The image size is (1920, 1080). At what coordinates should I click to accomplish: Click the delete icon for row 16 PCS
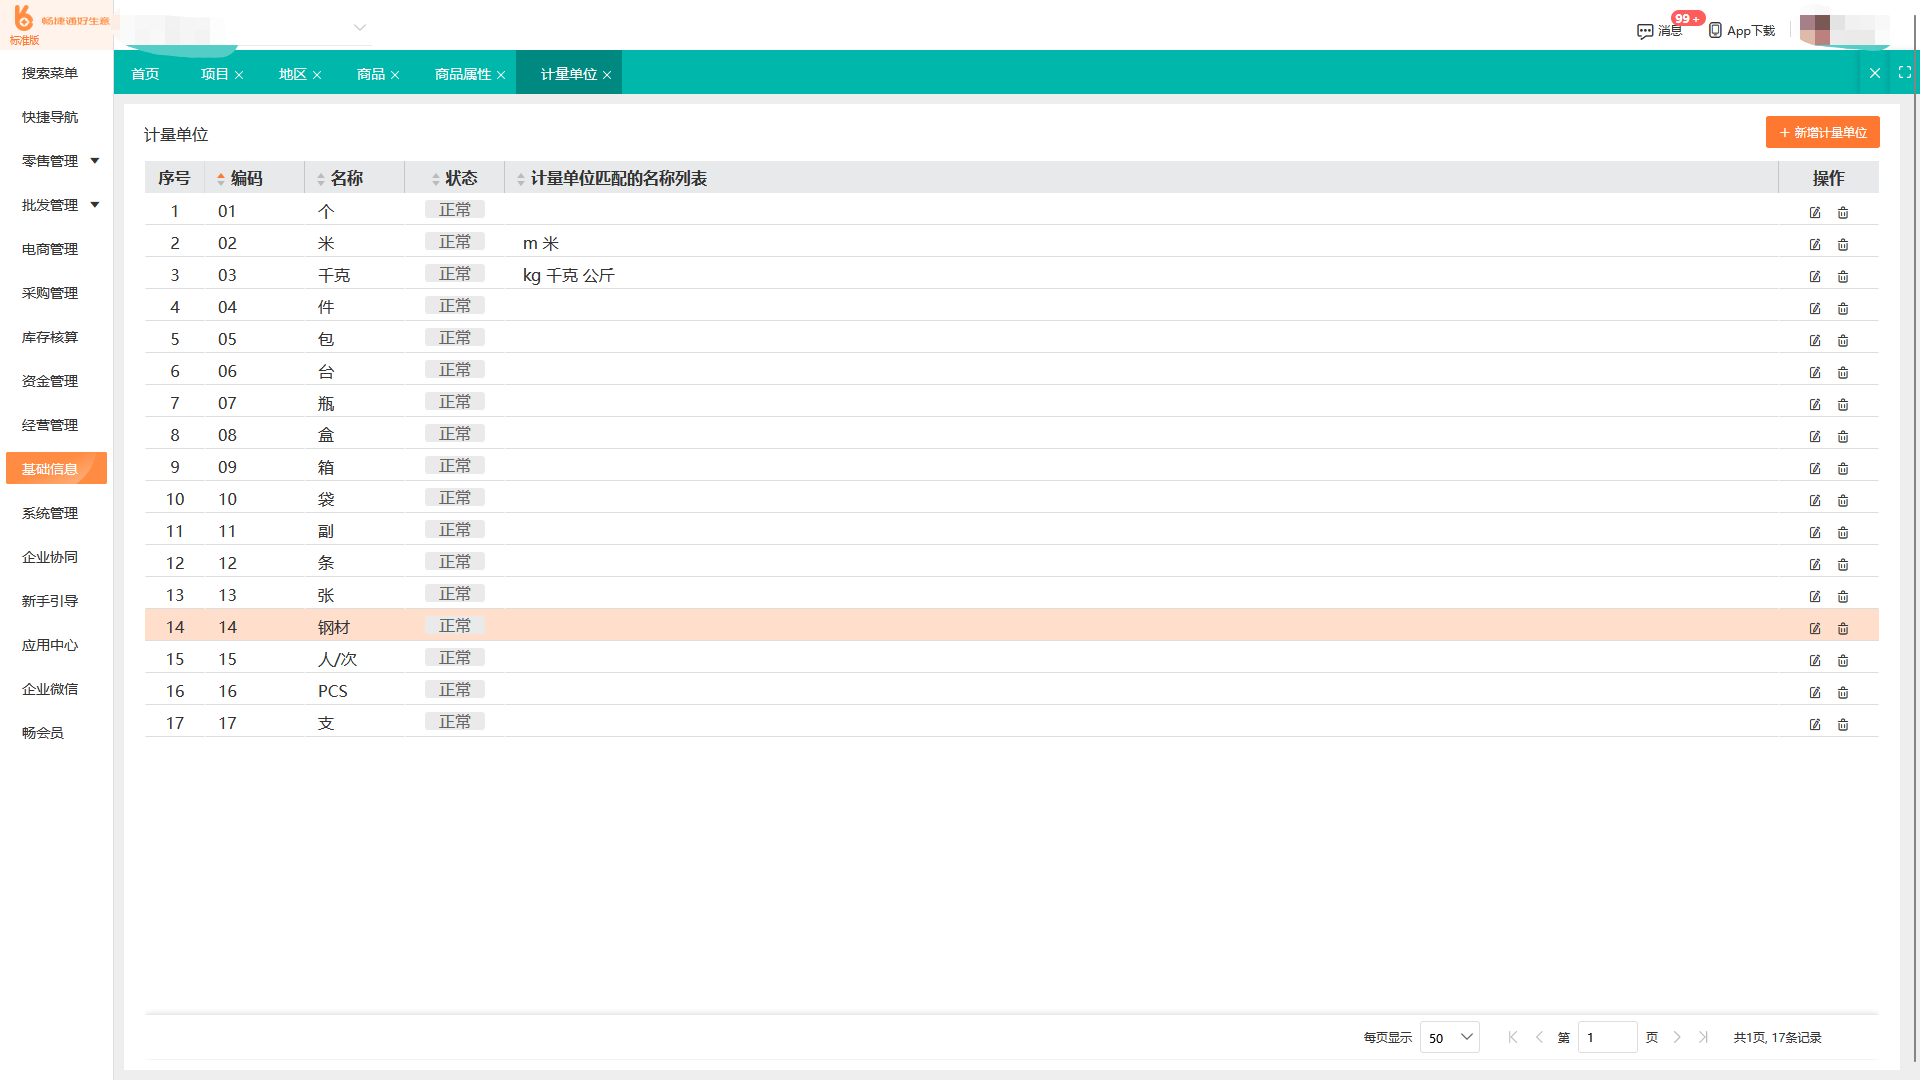click(x=1844, y=691)
